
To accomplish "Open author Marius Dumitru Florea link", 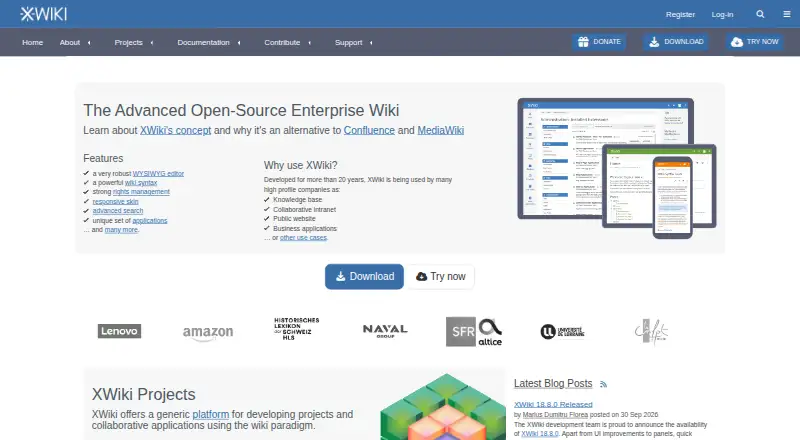I will tap(555, 414).
